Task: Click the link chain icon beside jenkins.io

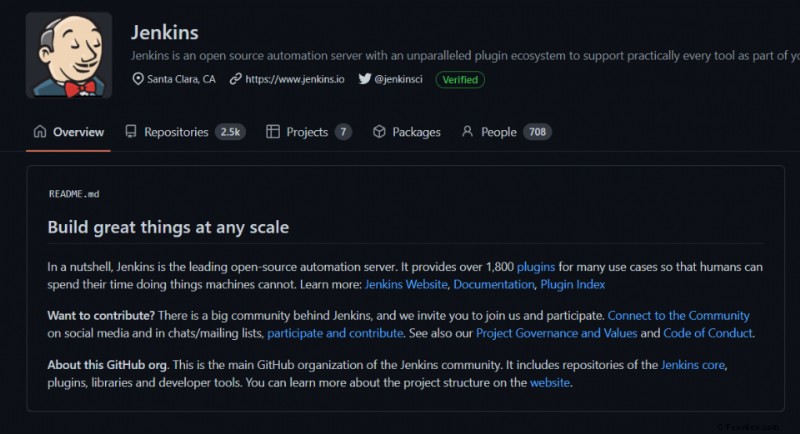Action: (235, 79)
